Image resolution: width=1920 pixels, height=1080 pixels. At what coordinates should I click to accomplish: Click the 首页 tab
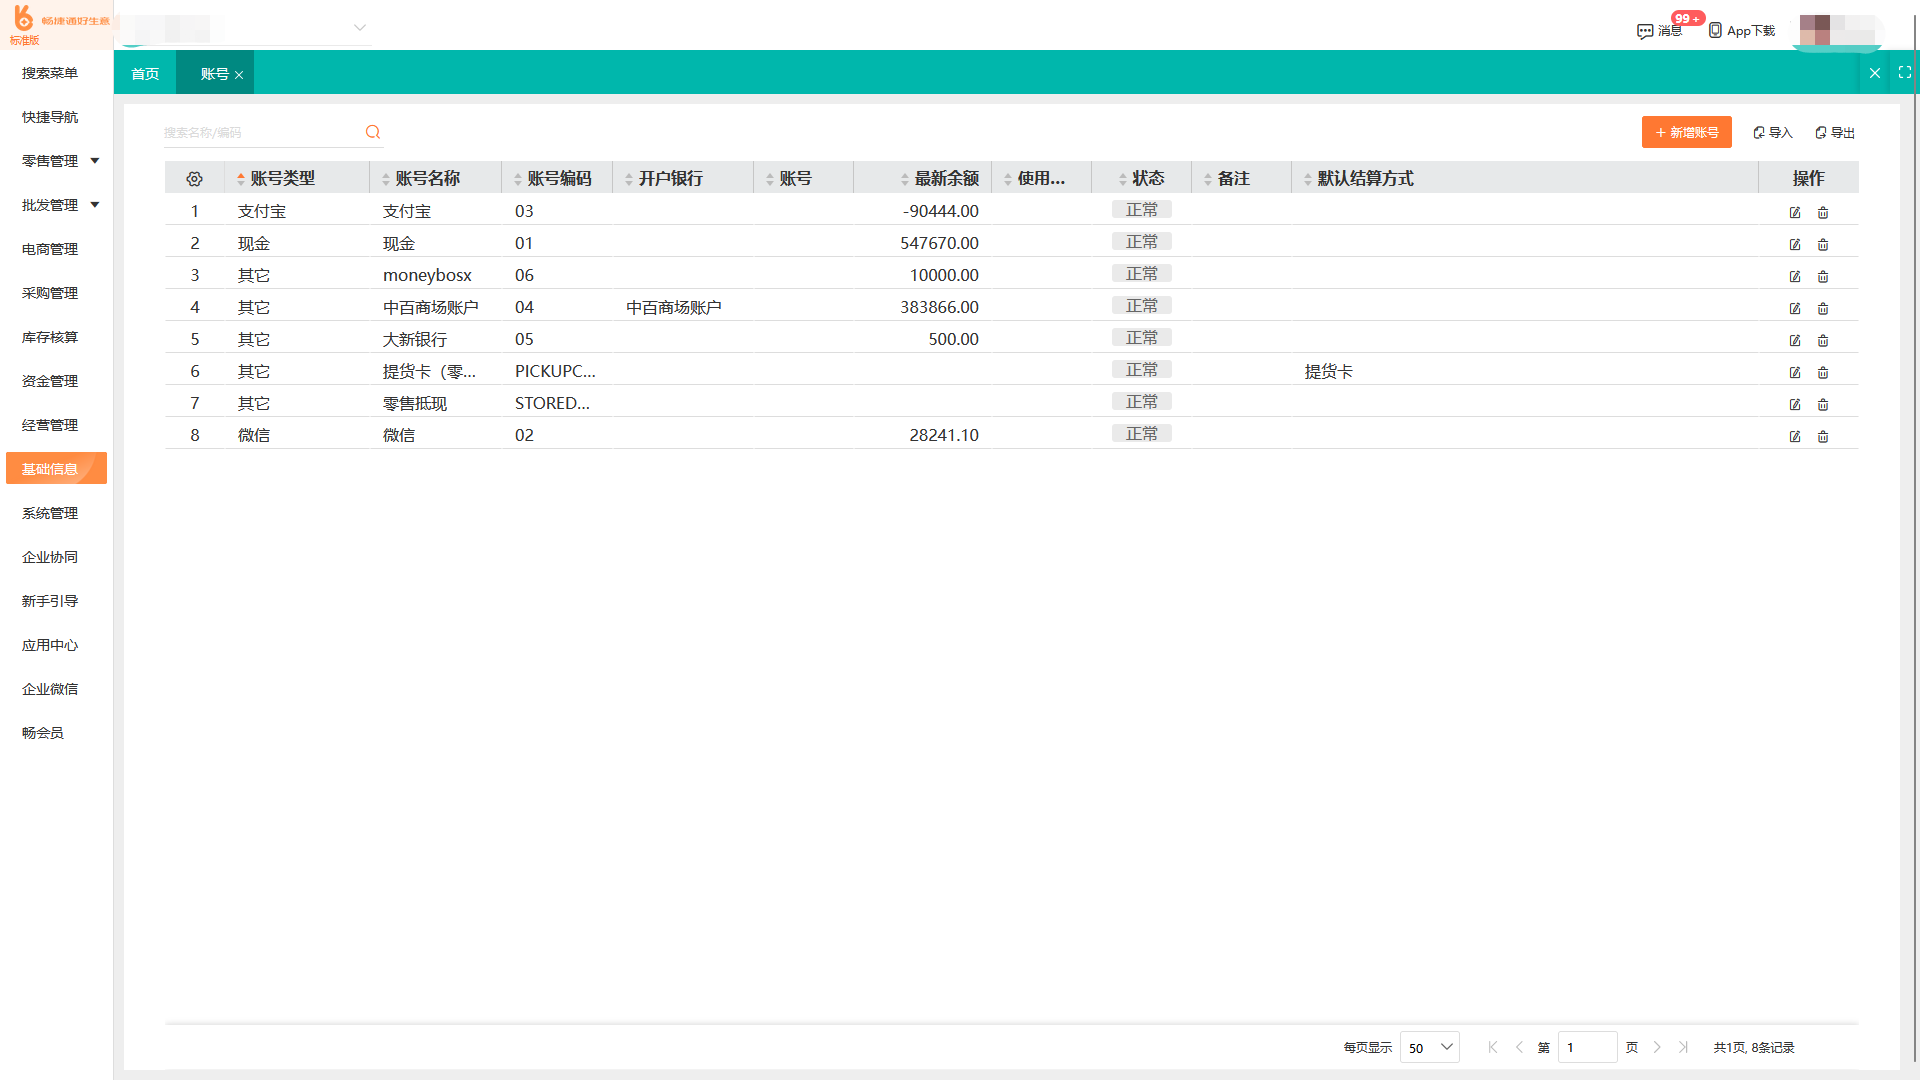[145, 74]
